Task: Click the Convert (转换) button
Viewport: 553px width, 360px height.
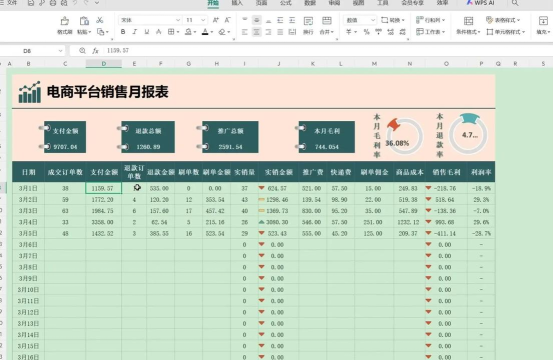Action: pos(393,20)
